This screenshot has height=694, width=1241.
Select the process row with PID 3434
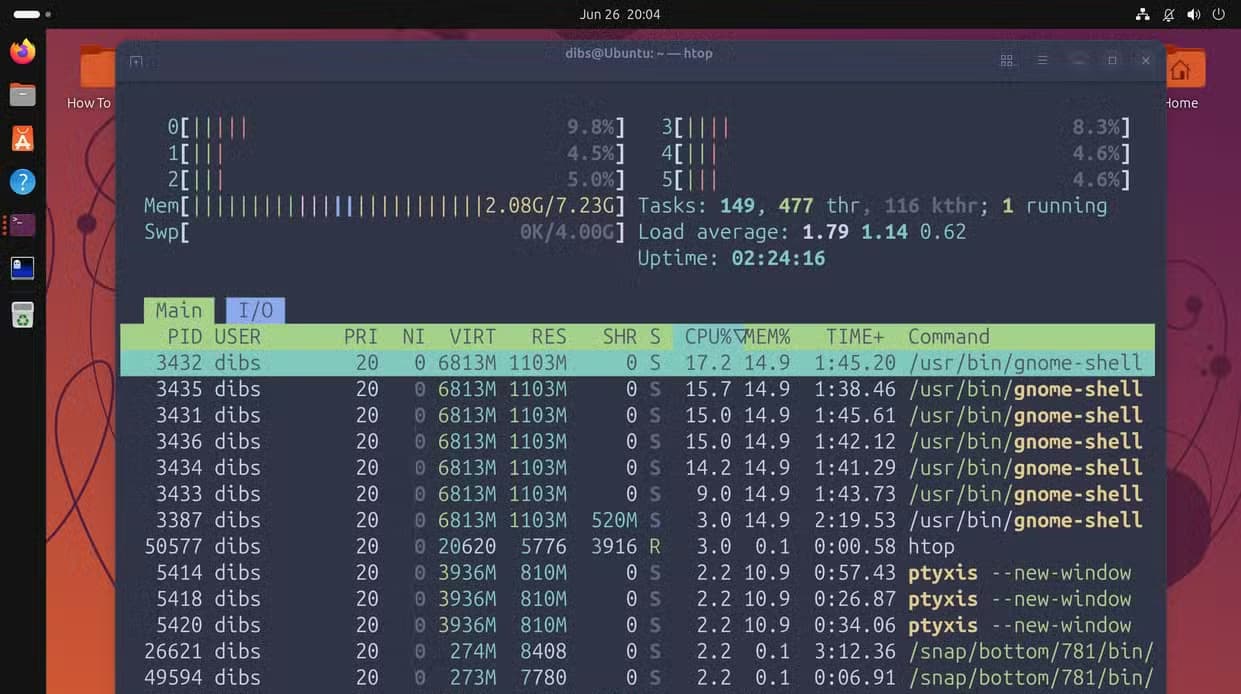click(637, 467)
